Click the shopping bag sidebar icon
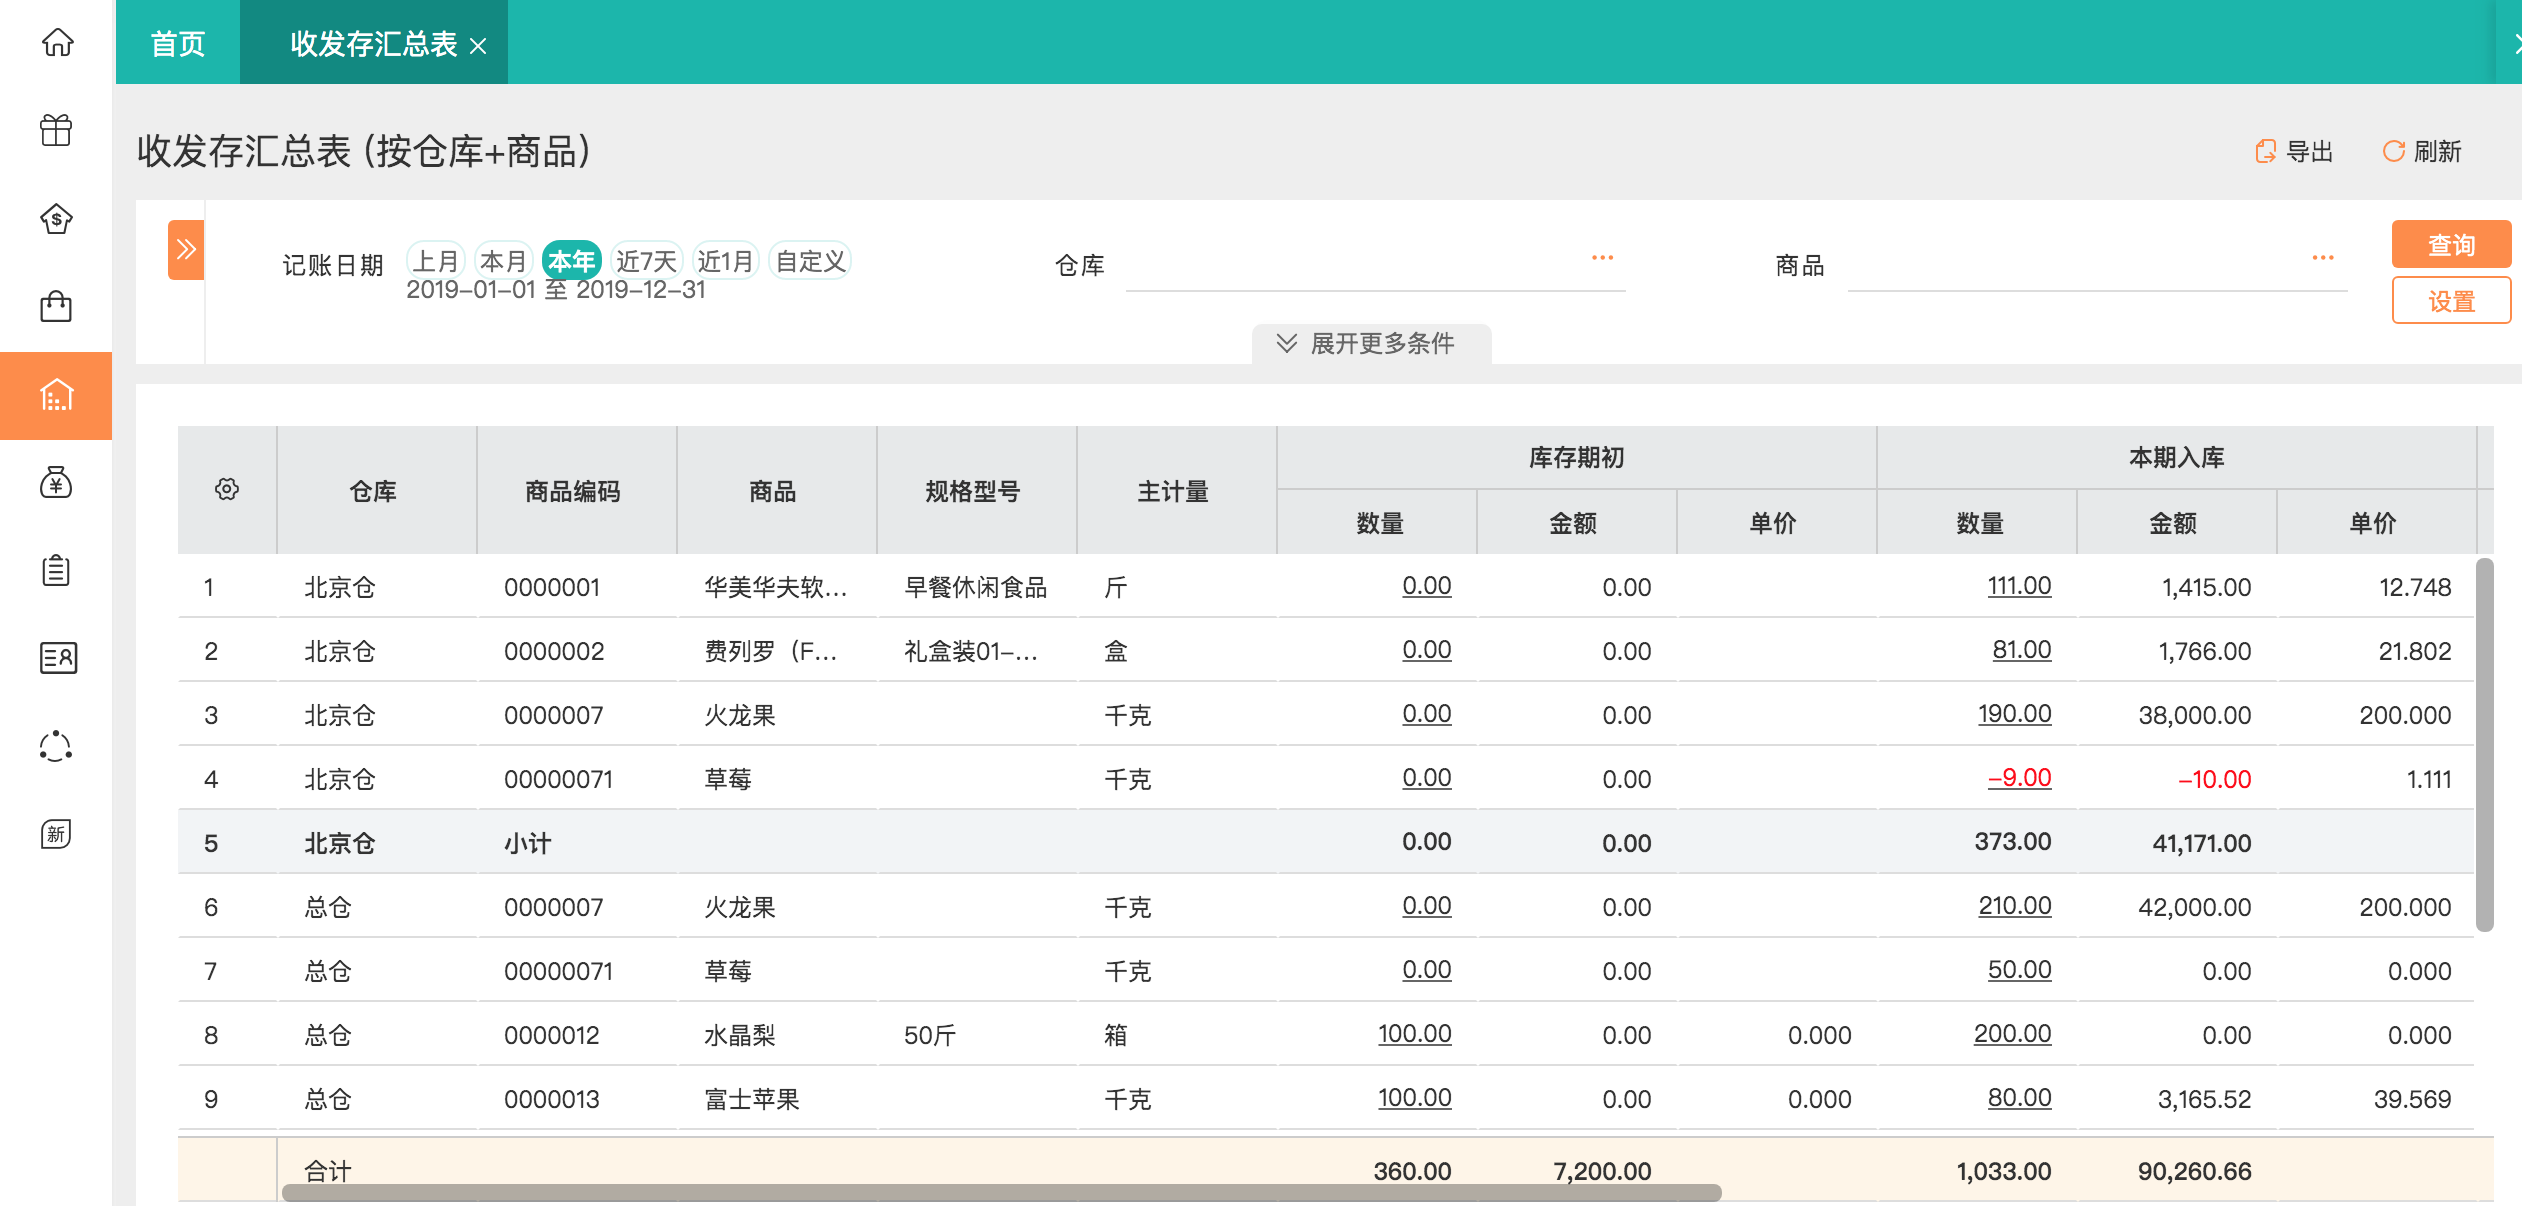The width and height of the screenshot is (2522, 1206). coord(58,306)
